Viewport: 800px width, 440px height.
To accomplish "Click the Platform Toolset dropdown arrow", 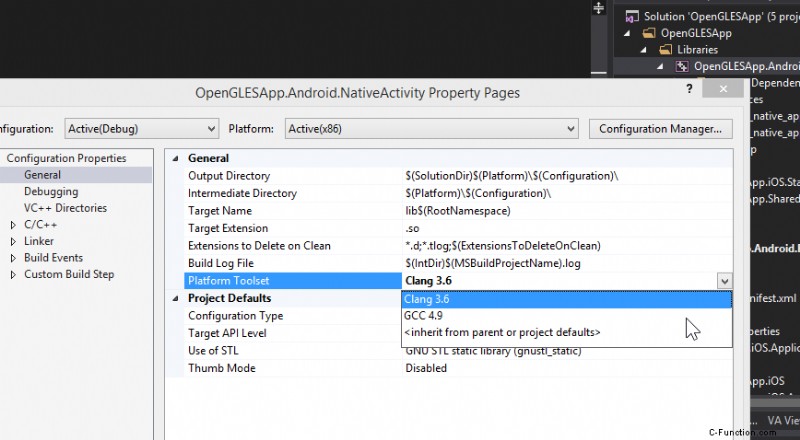I will [x=724, y=281].
